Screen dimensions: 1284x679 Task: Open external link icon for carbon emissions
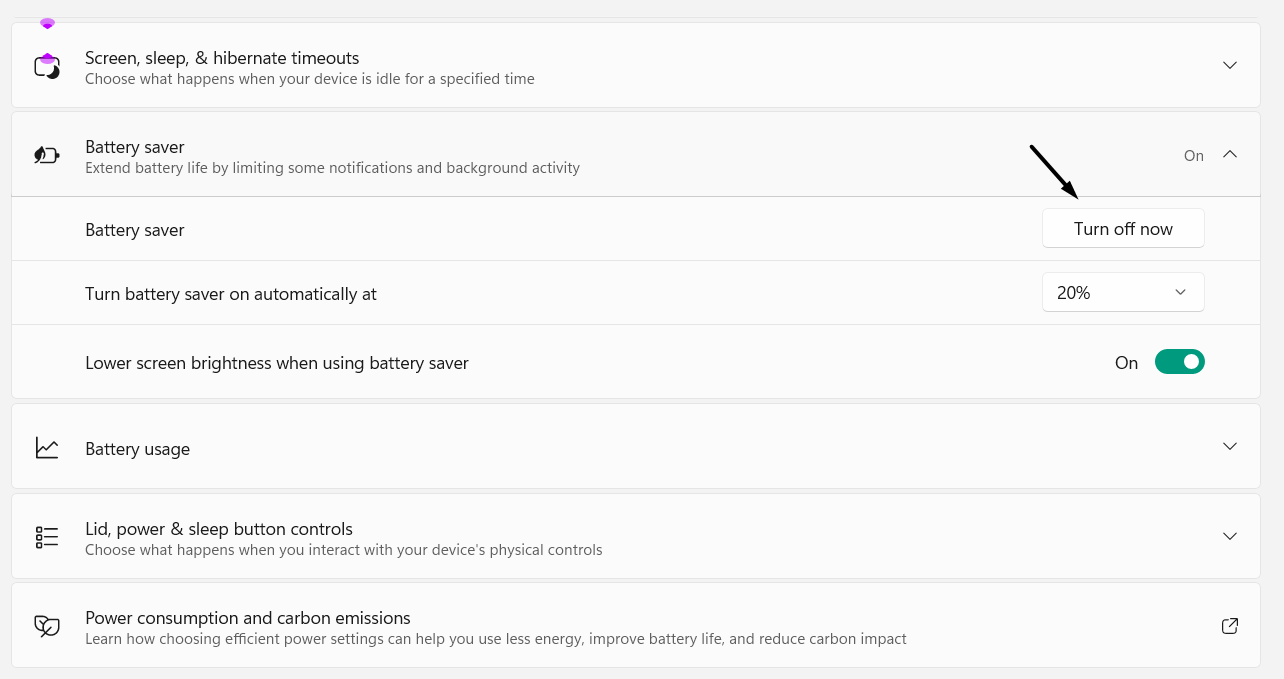[1230, 626]
